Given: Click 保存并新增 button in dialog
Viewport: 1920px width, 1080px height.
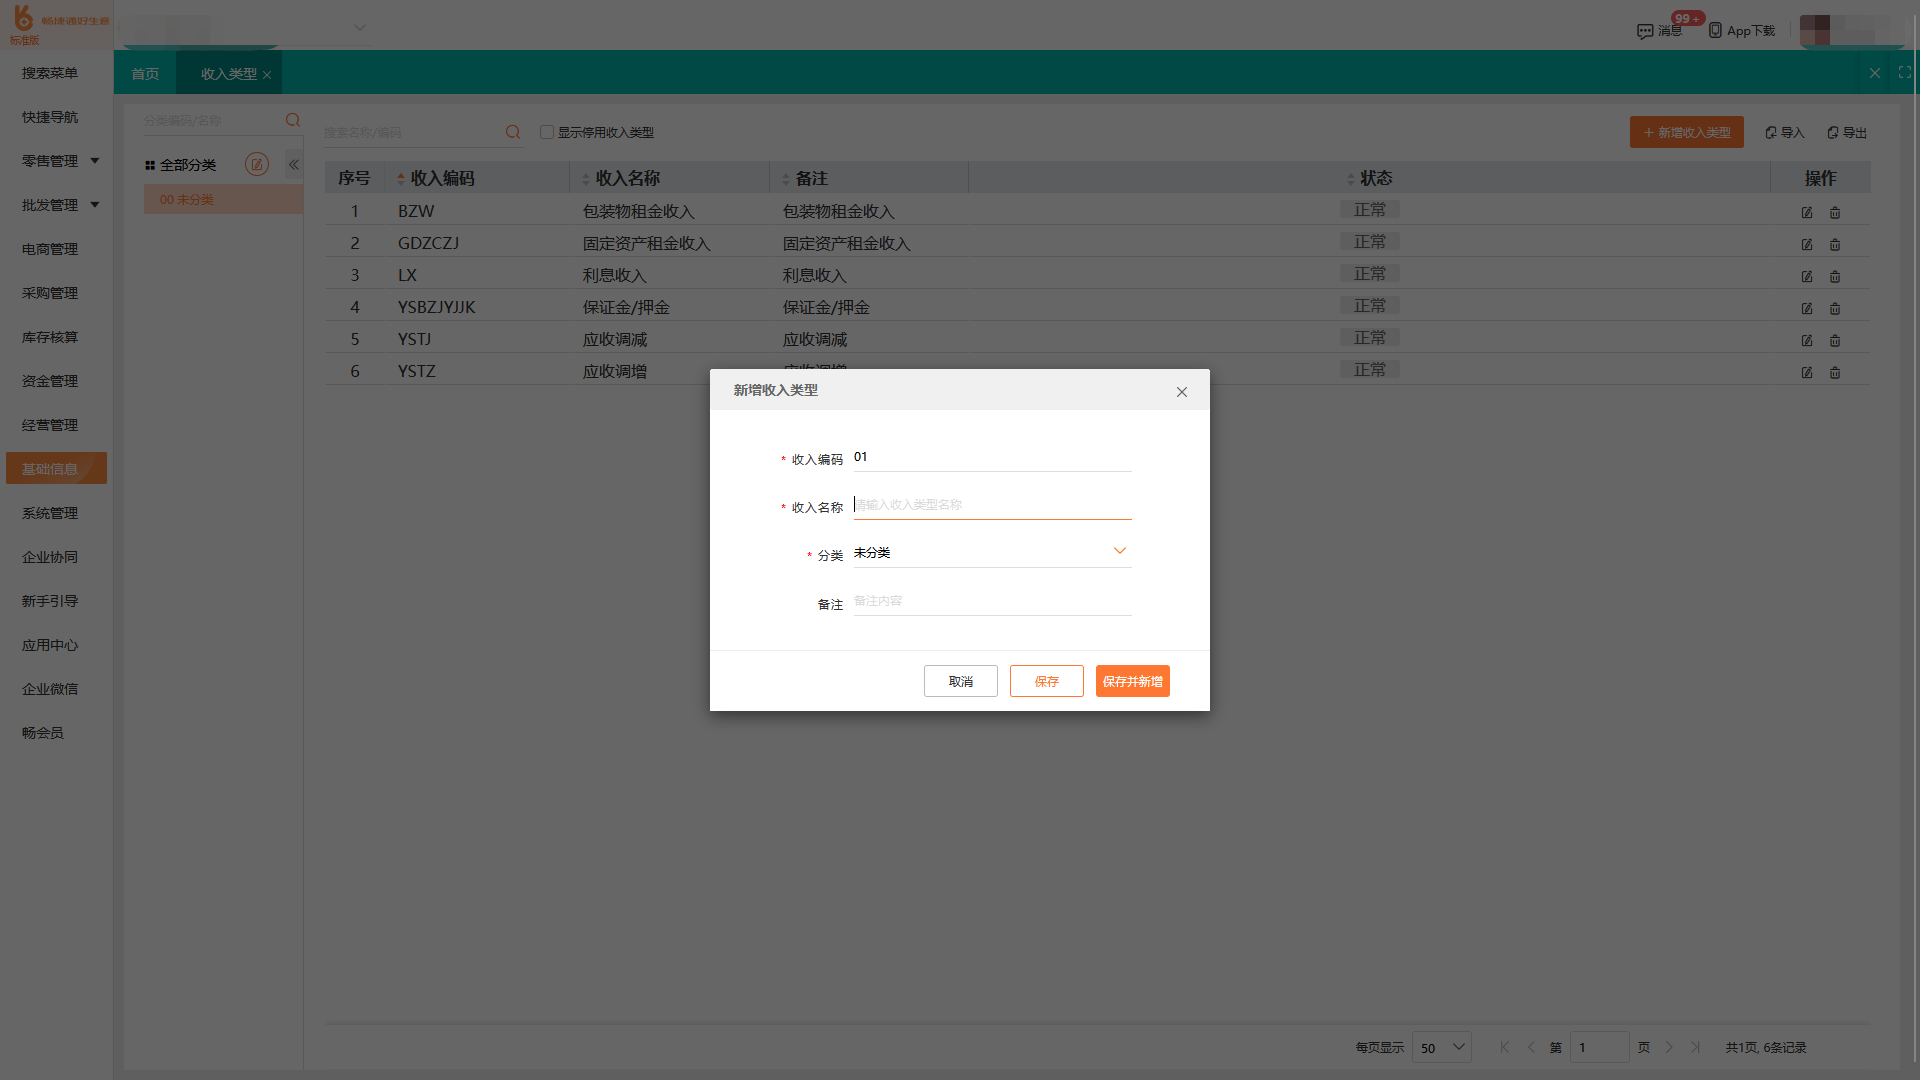Looking at the screenshot, I should click(1131, 680).
